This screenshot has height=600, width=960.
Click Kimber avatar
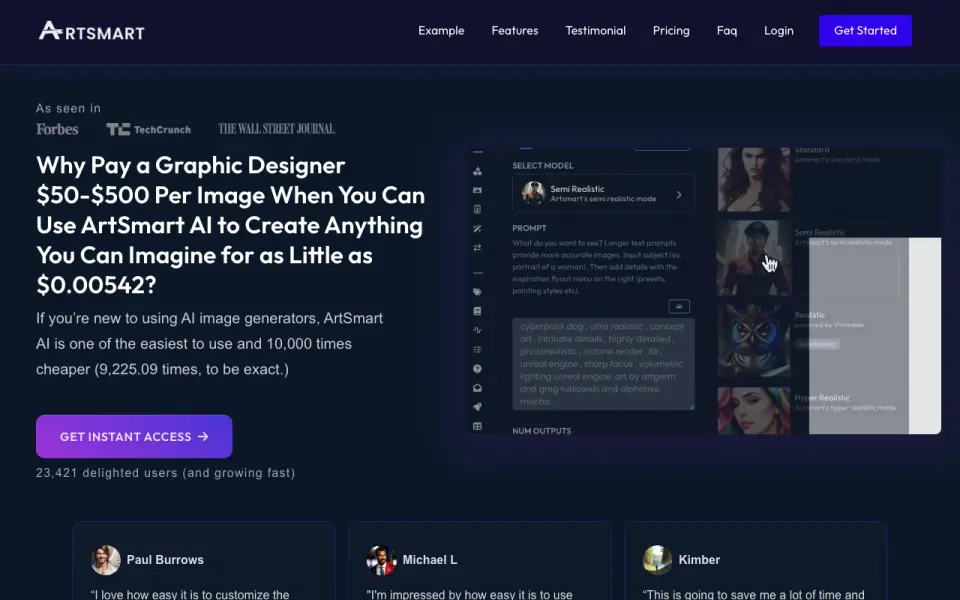tap(658, 560)
